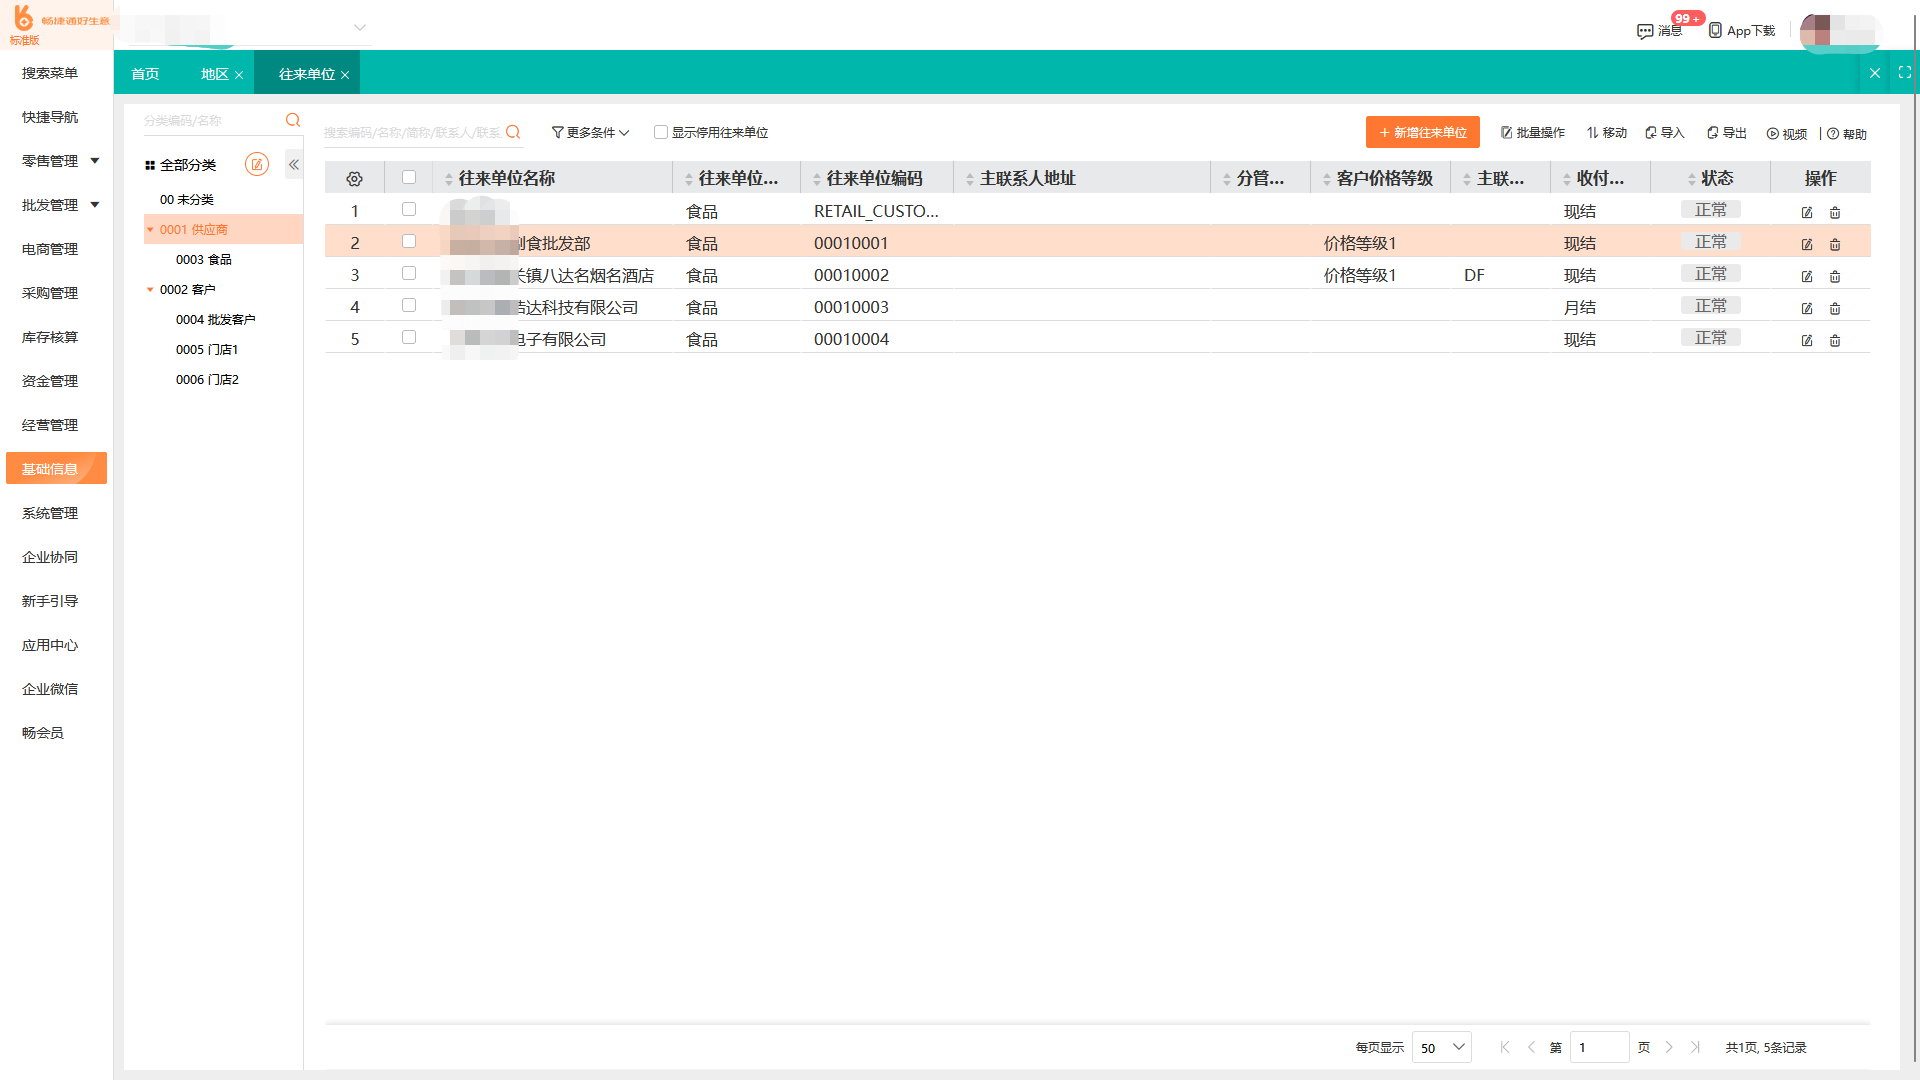Viewport: 1920px width, 1080px height.
Task: Toggle 显示停用往来单位 checkbox
Action: pos(663,132)
